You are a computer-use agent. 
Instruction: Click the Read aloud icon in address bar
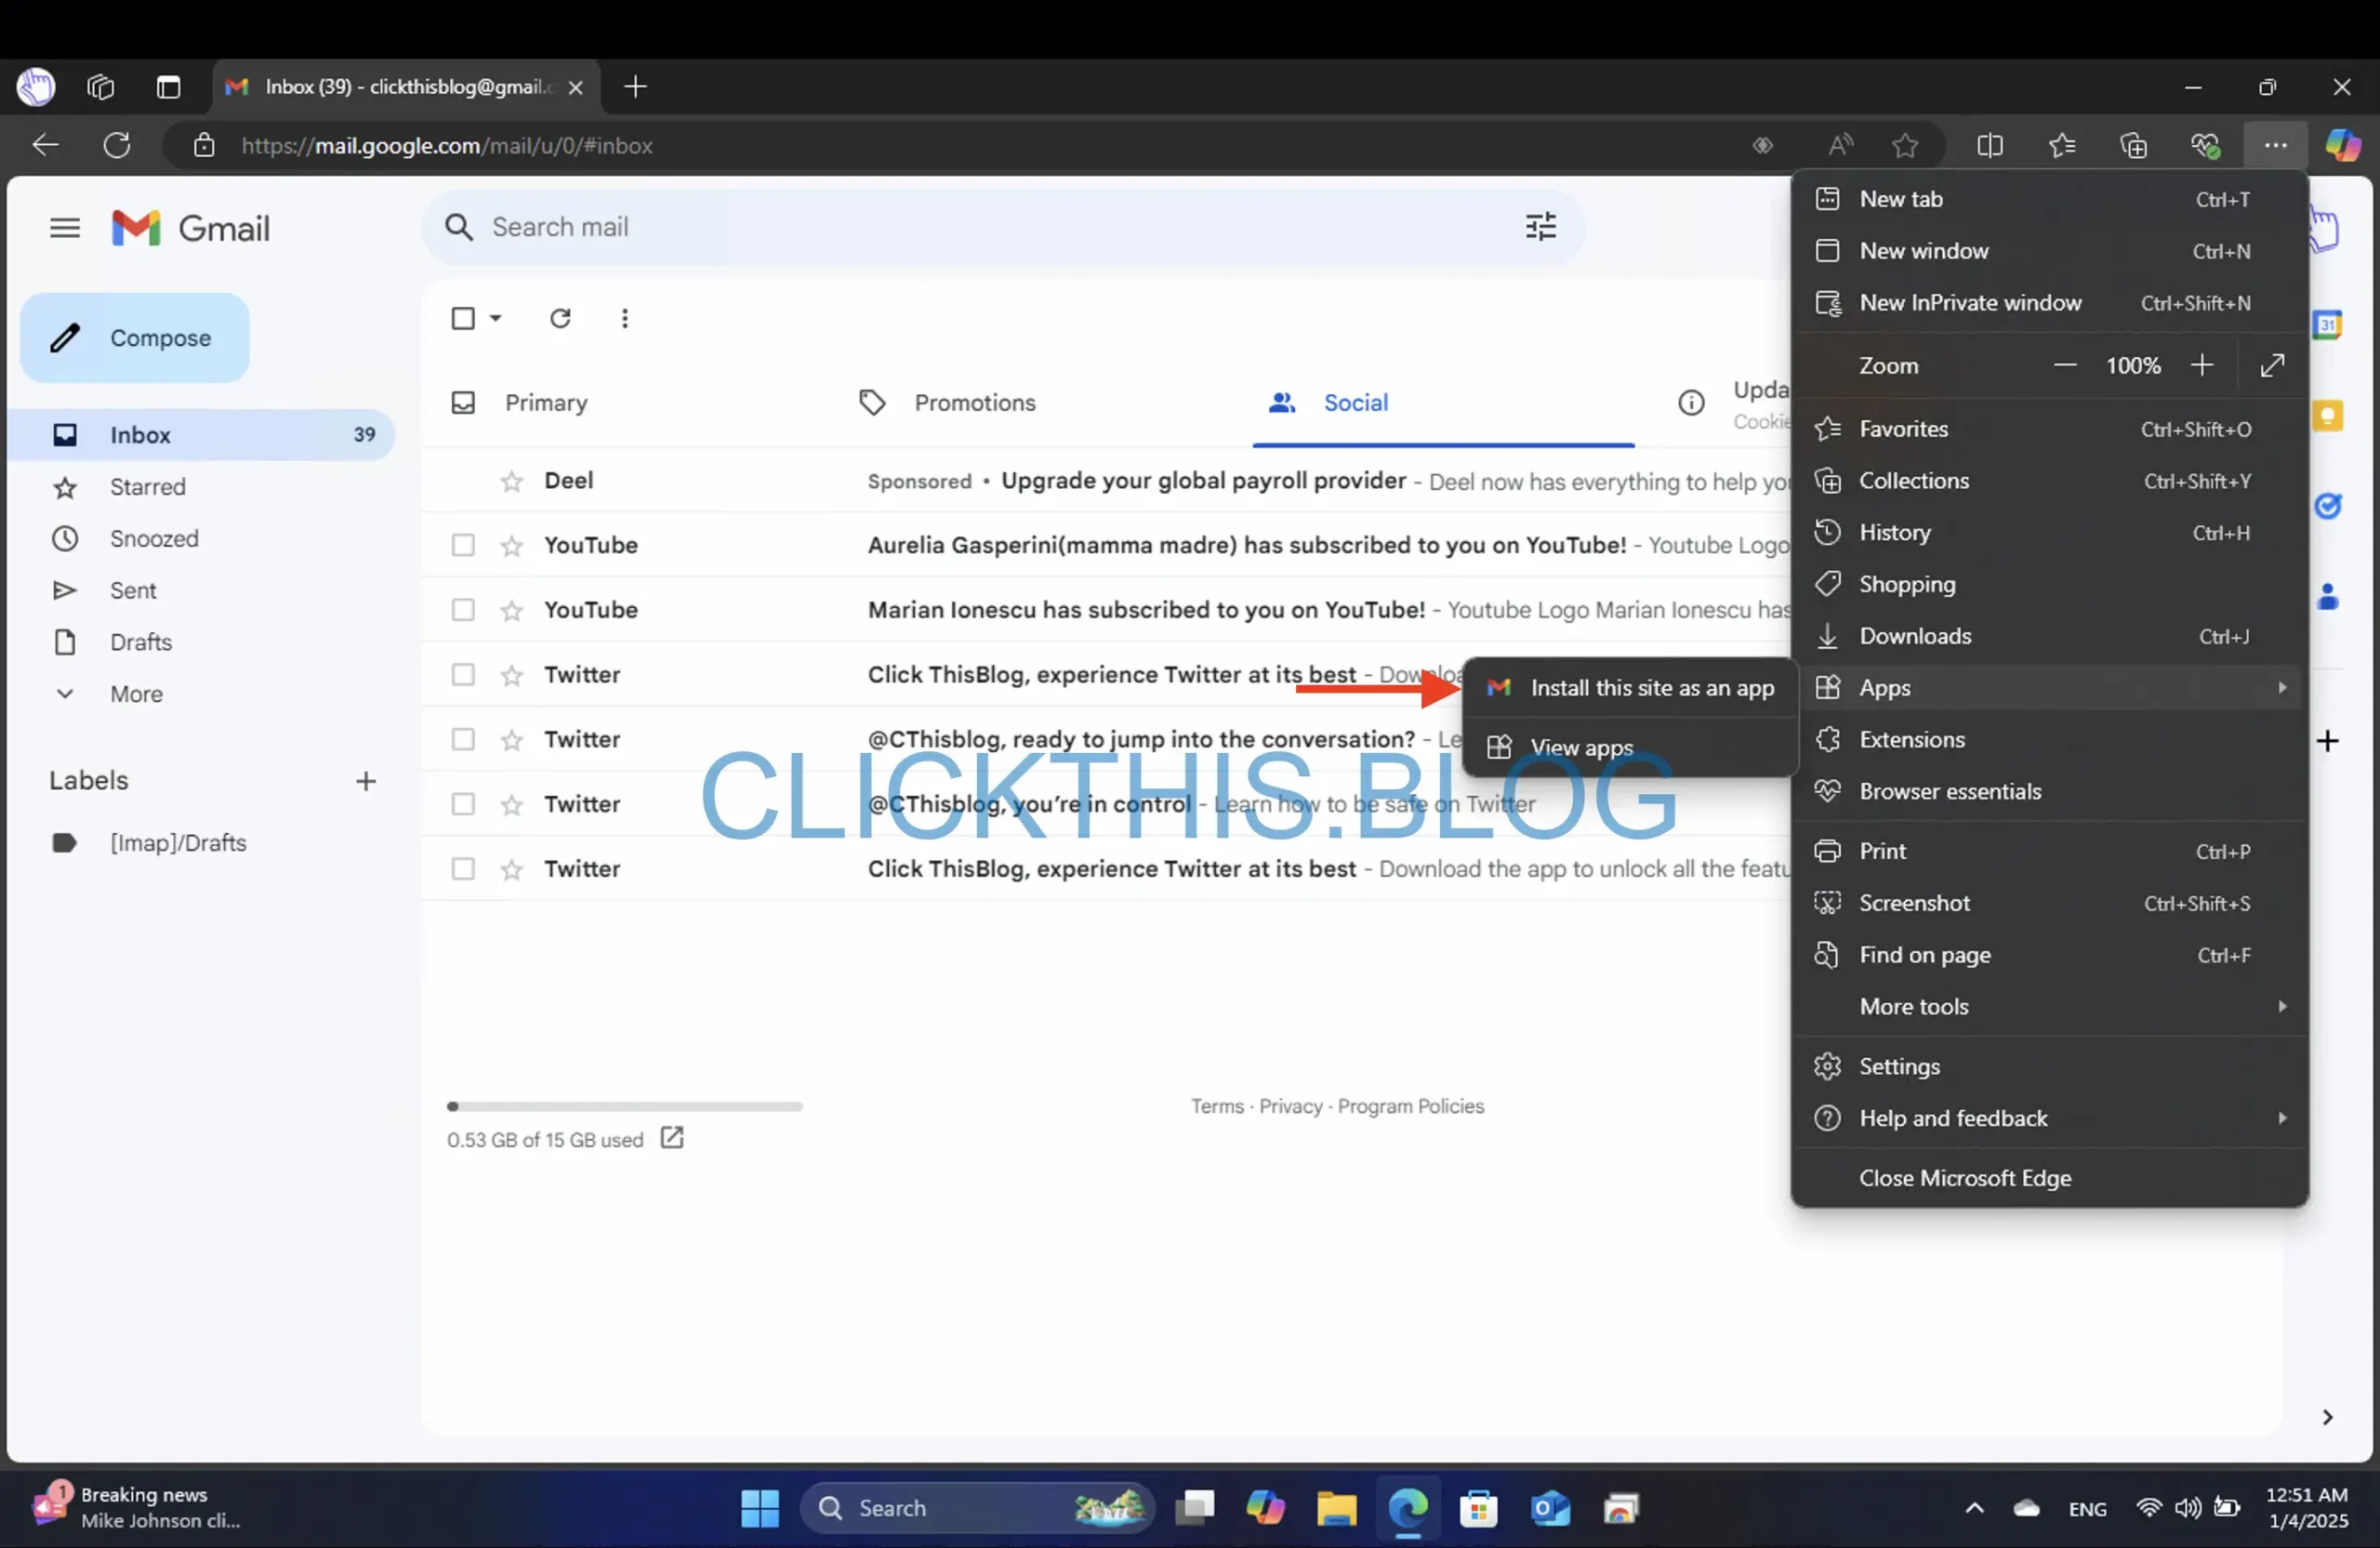tap(1840, 145)
